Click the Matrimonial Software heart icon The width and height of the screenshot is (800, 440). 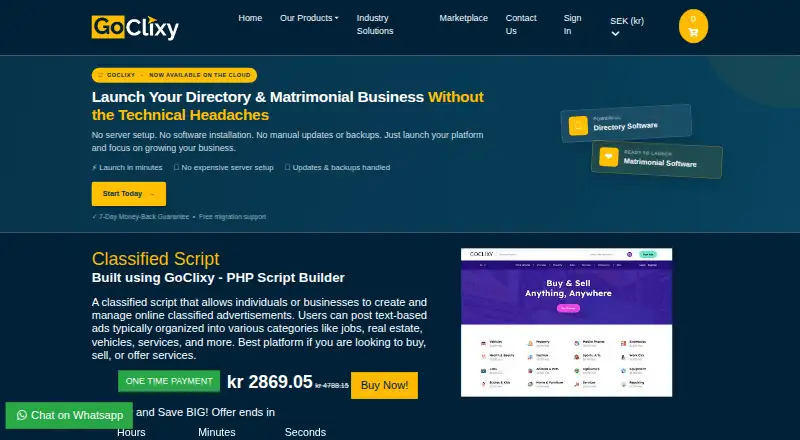[609, 157]
